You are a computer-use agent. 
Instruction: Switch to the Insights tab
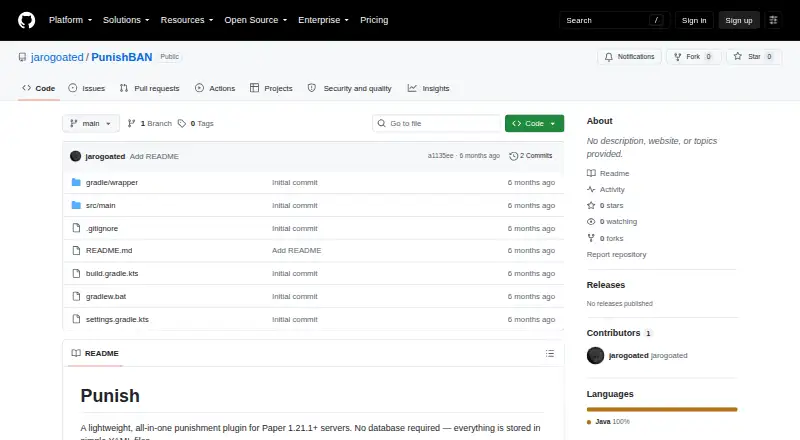pyautogui.click(x=429, y=88)
